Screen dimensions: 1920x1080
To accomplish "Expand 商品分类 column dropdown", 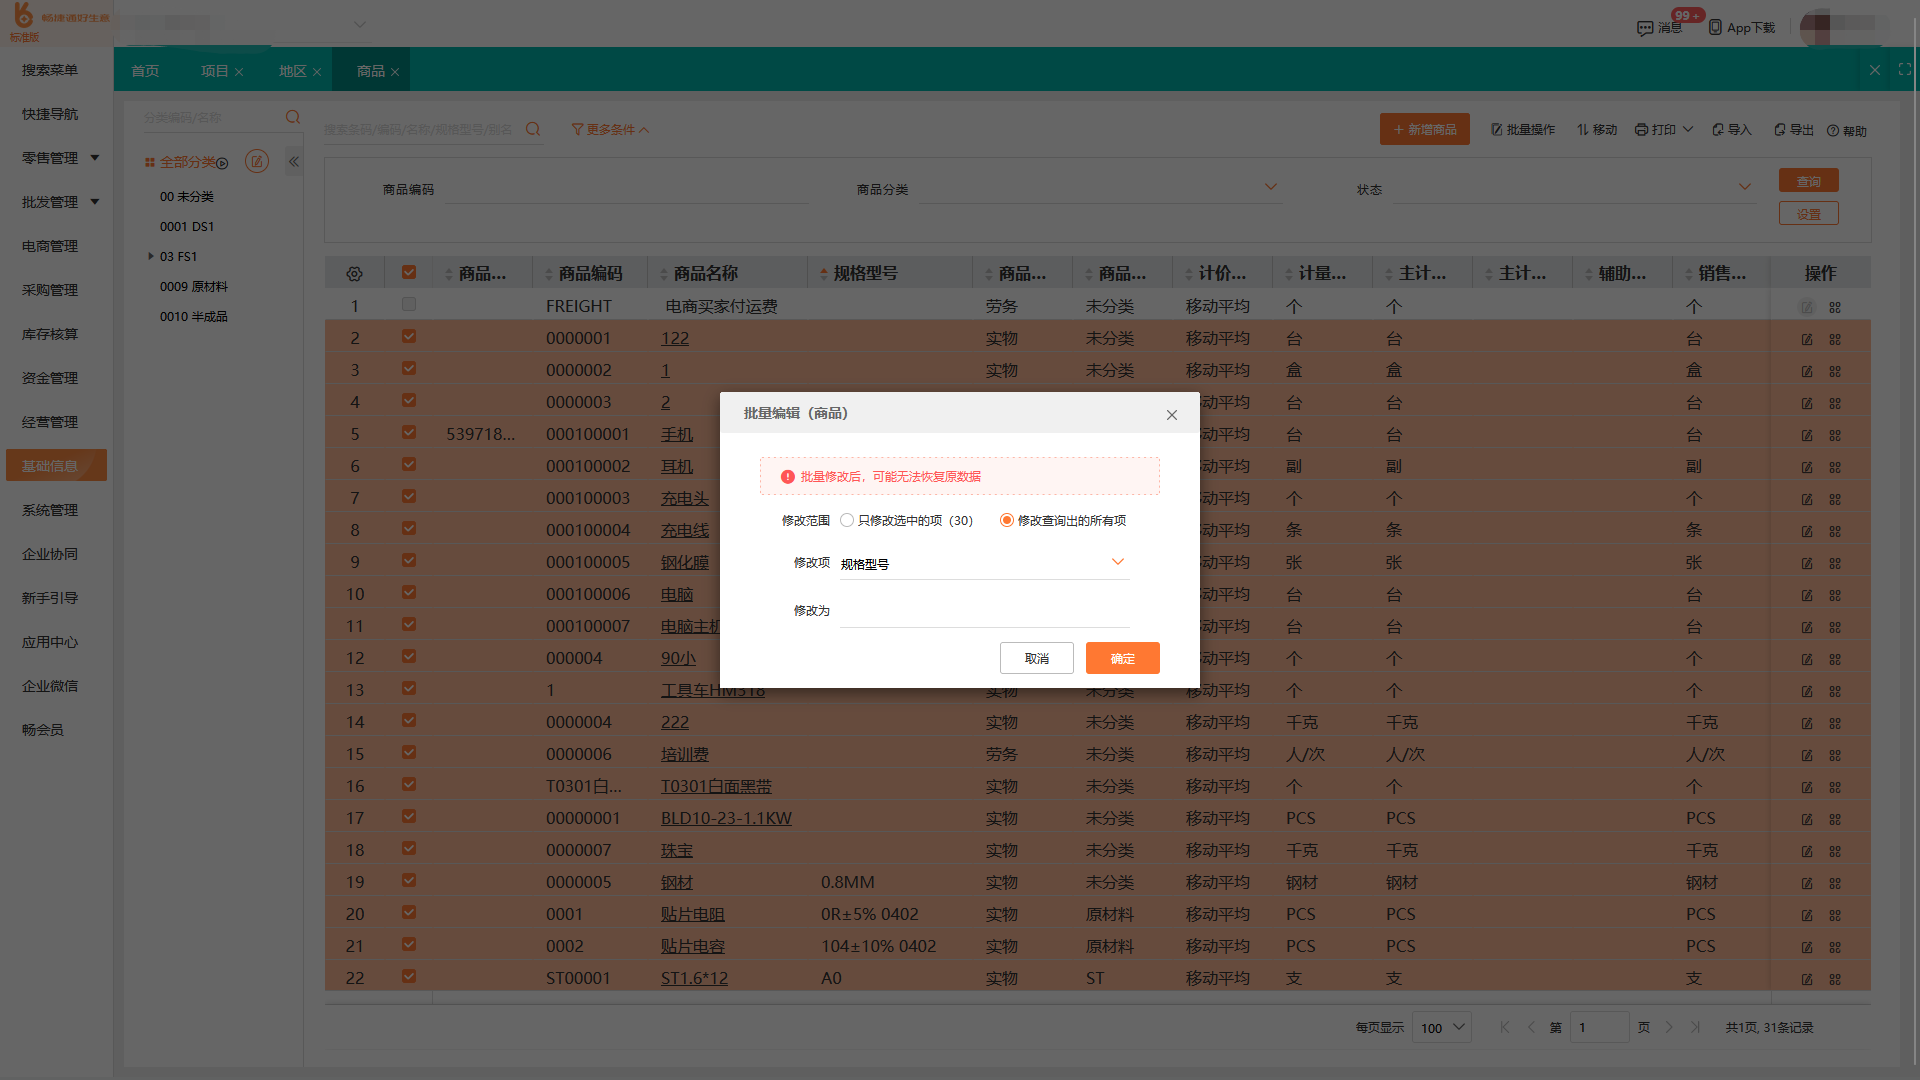I will (x=1270, y=189).
